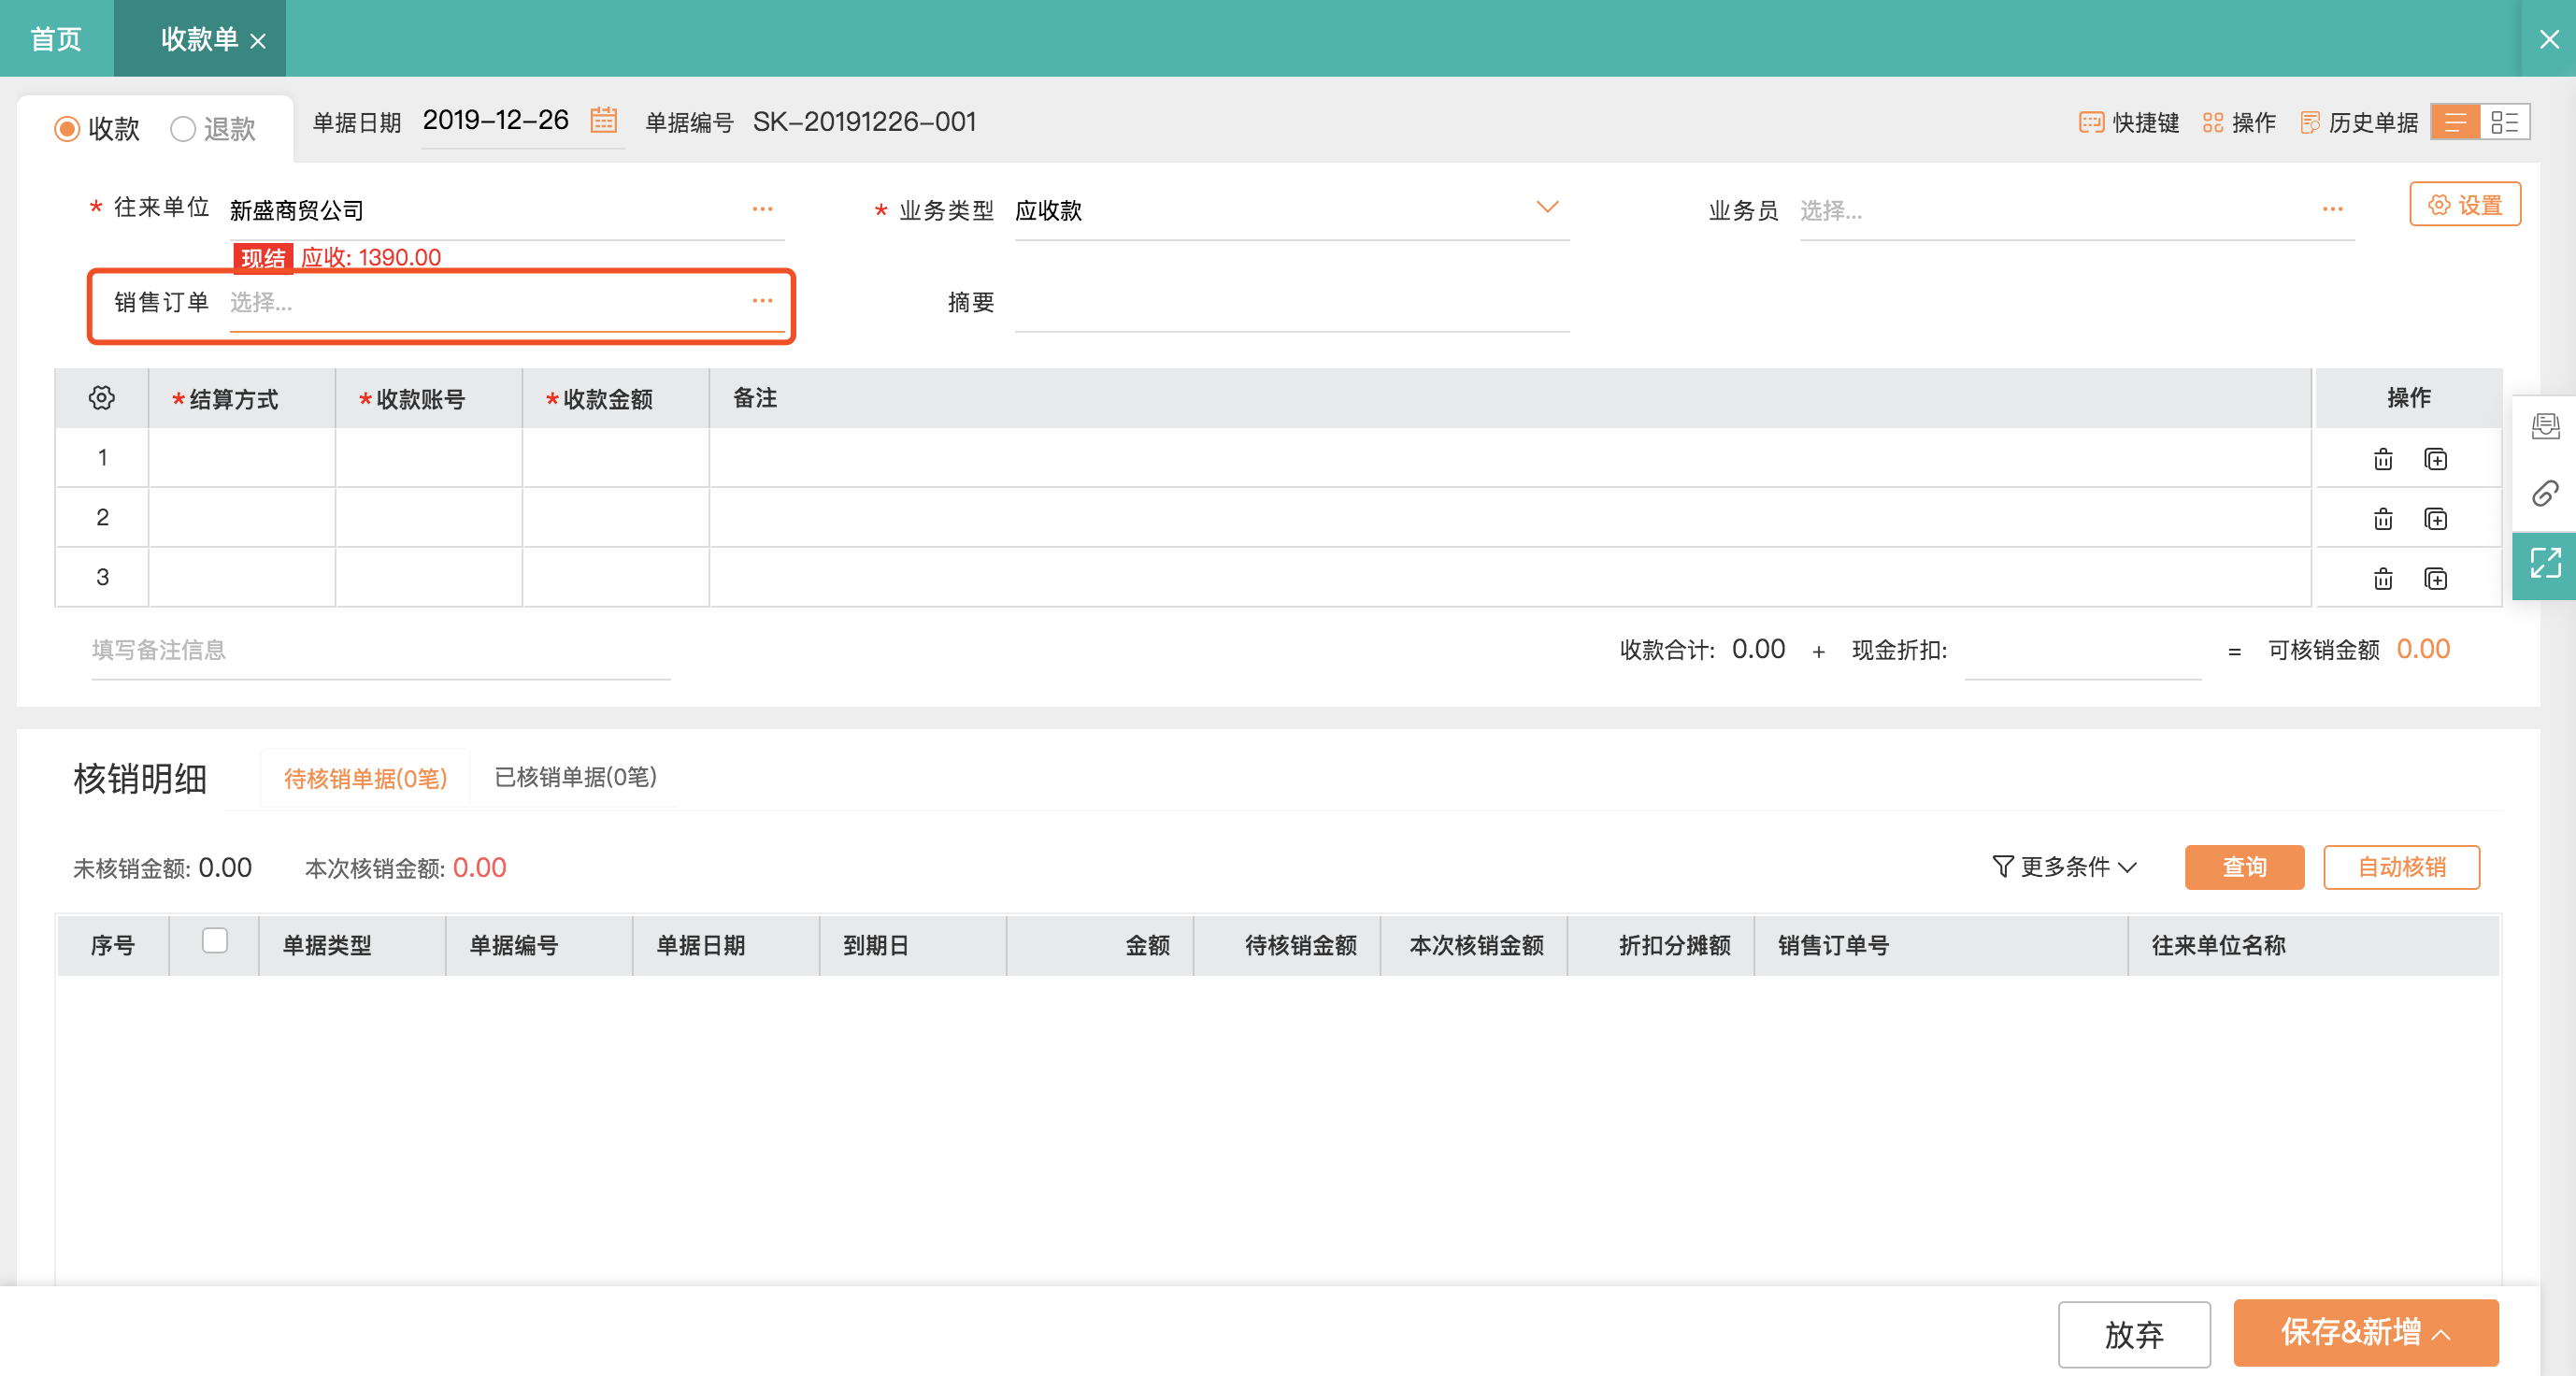Select the 退款 radio button

(189, 122)
